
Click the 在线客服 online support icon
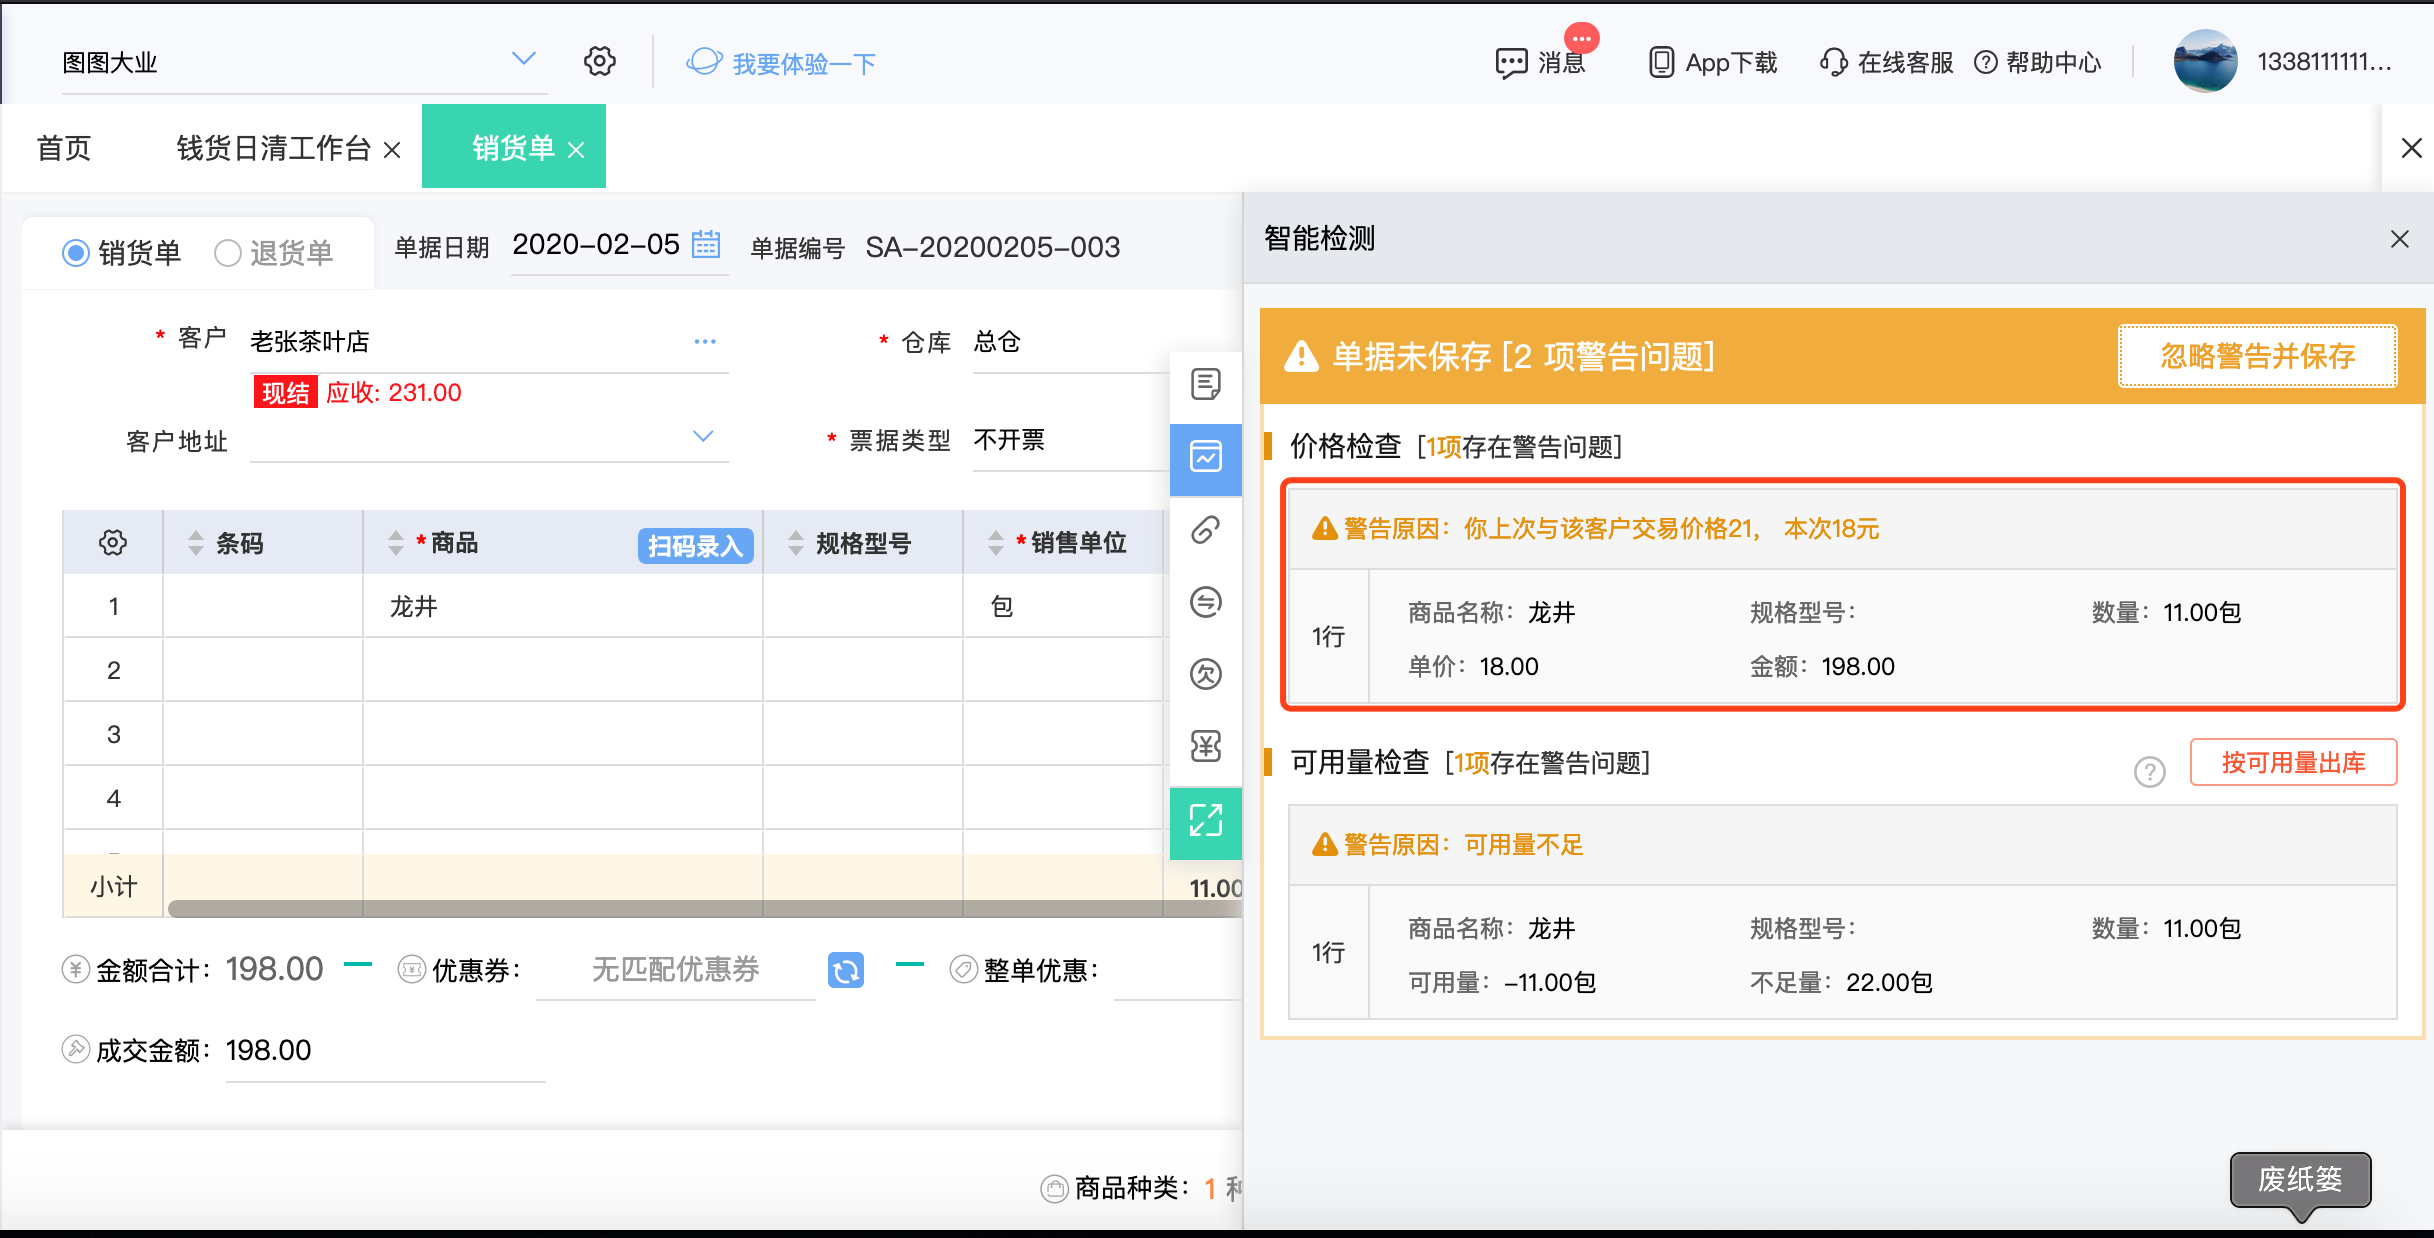coord(1829,62)
